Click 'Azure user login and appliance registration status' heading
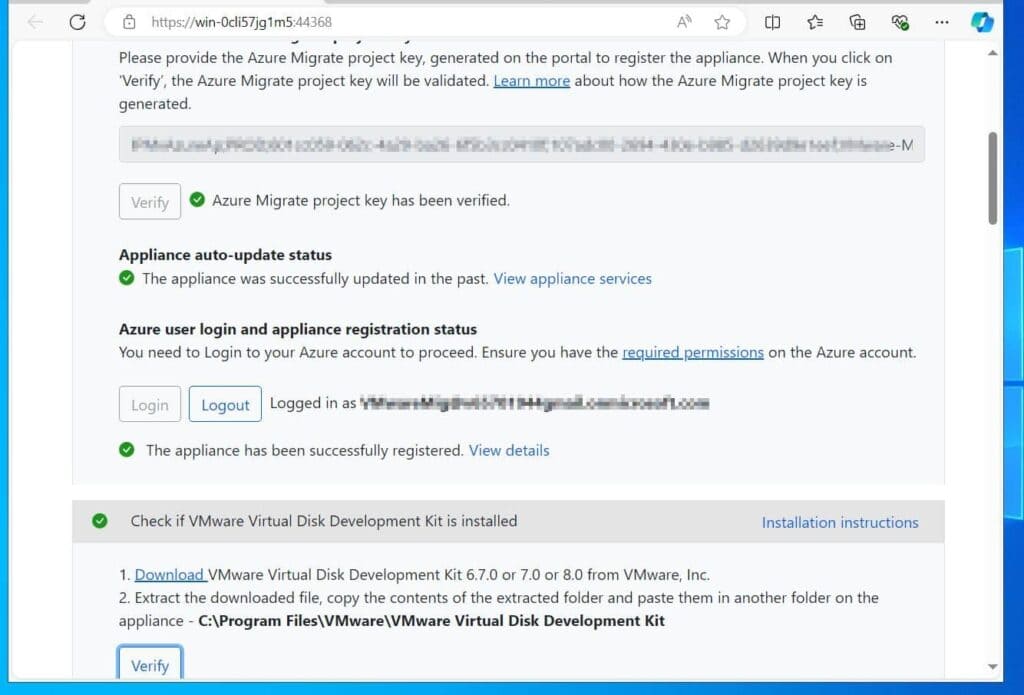 [298, 329]
